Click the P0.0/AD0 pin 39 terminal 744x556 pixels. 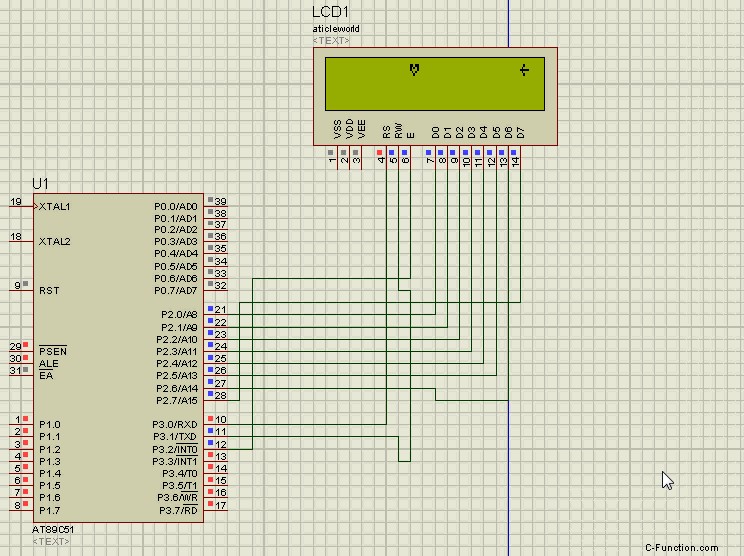pyautogui.click(x=211, y=201)
